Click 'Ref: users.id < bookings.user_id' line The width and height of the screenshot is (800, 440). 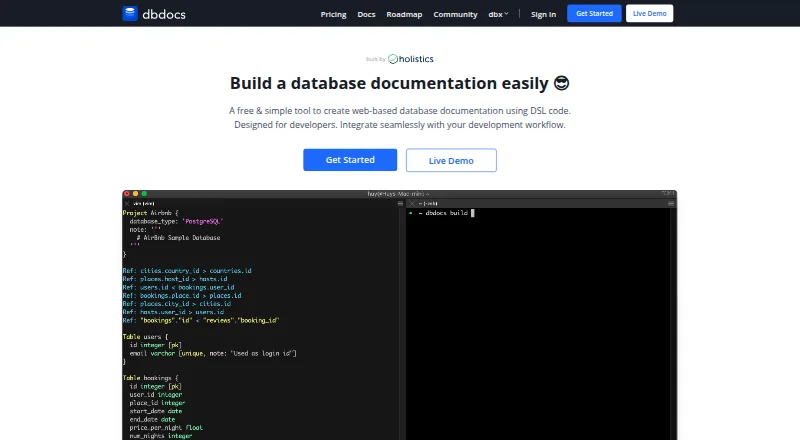coord(178,287)
